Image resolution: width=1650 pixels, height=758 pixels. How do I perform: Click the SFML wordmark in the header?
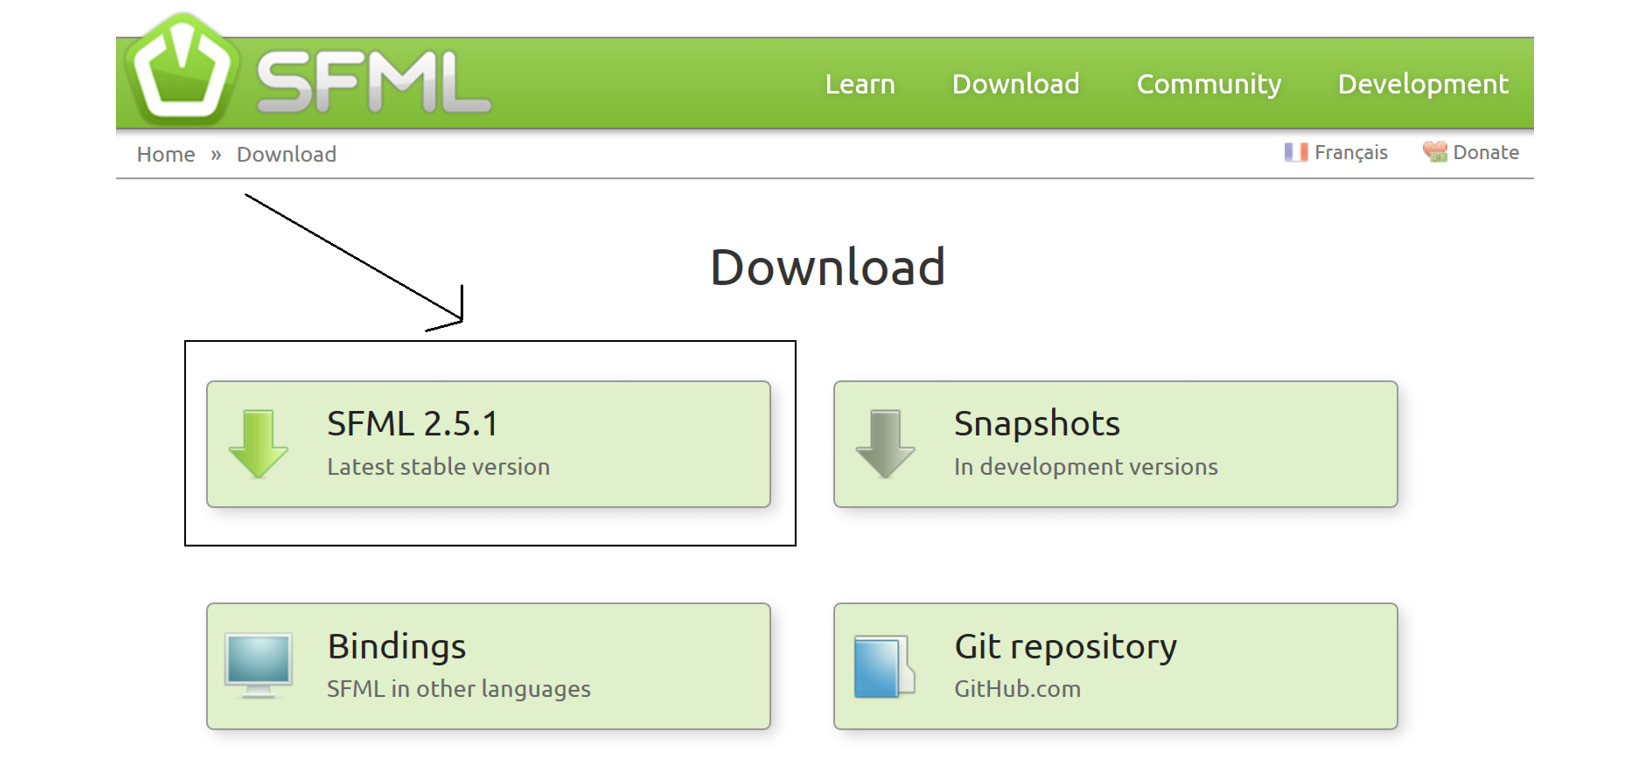(x=373, y=82)
